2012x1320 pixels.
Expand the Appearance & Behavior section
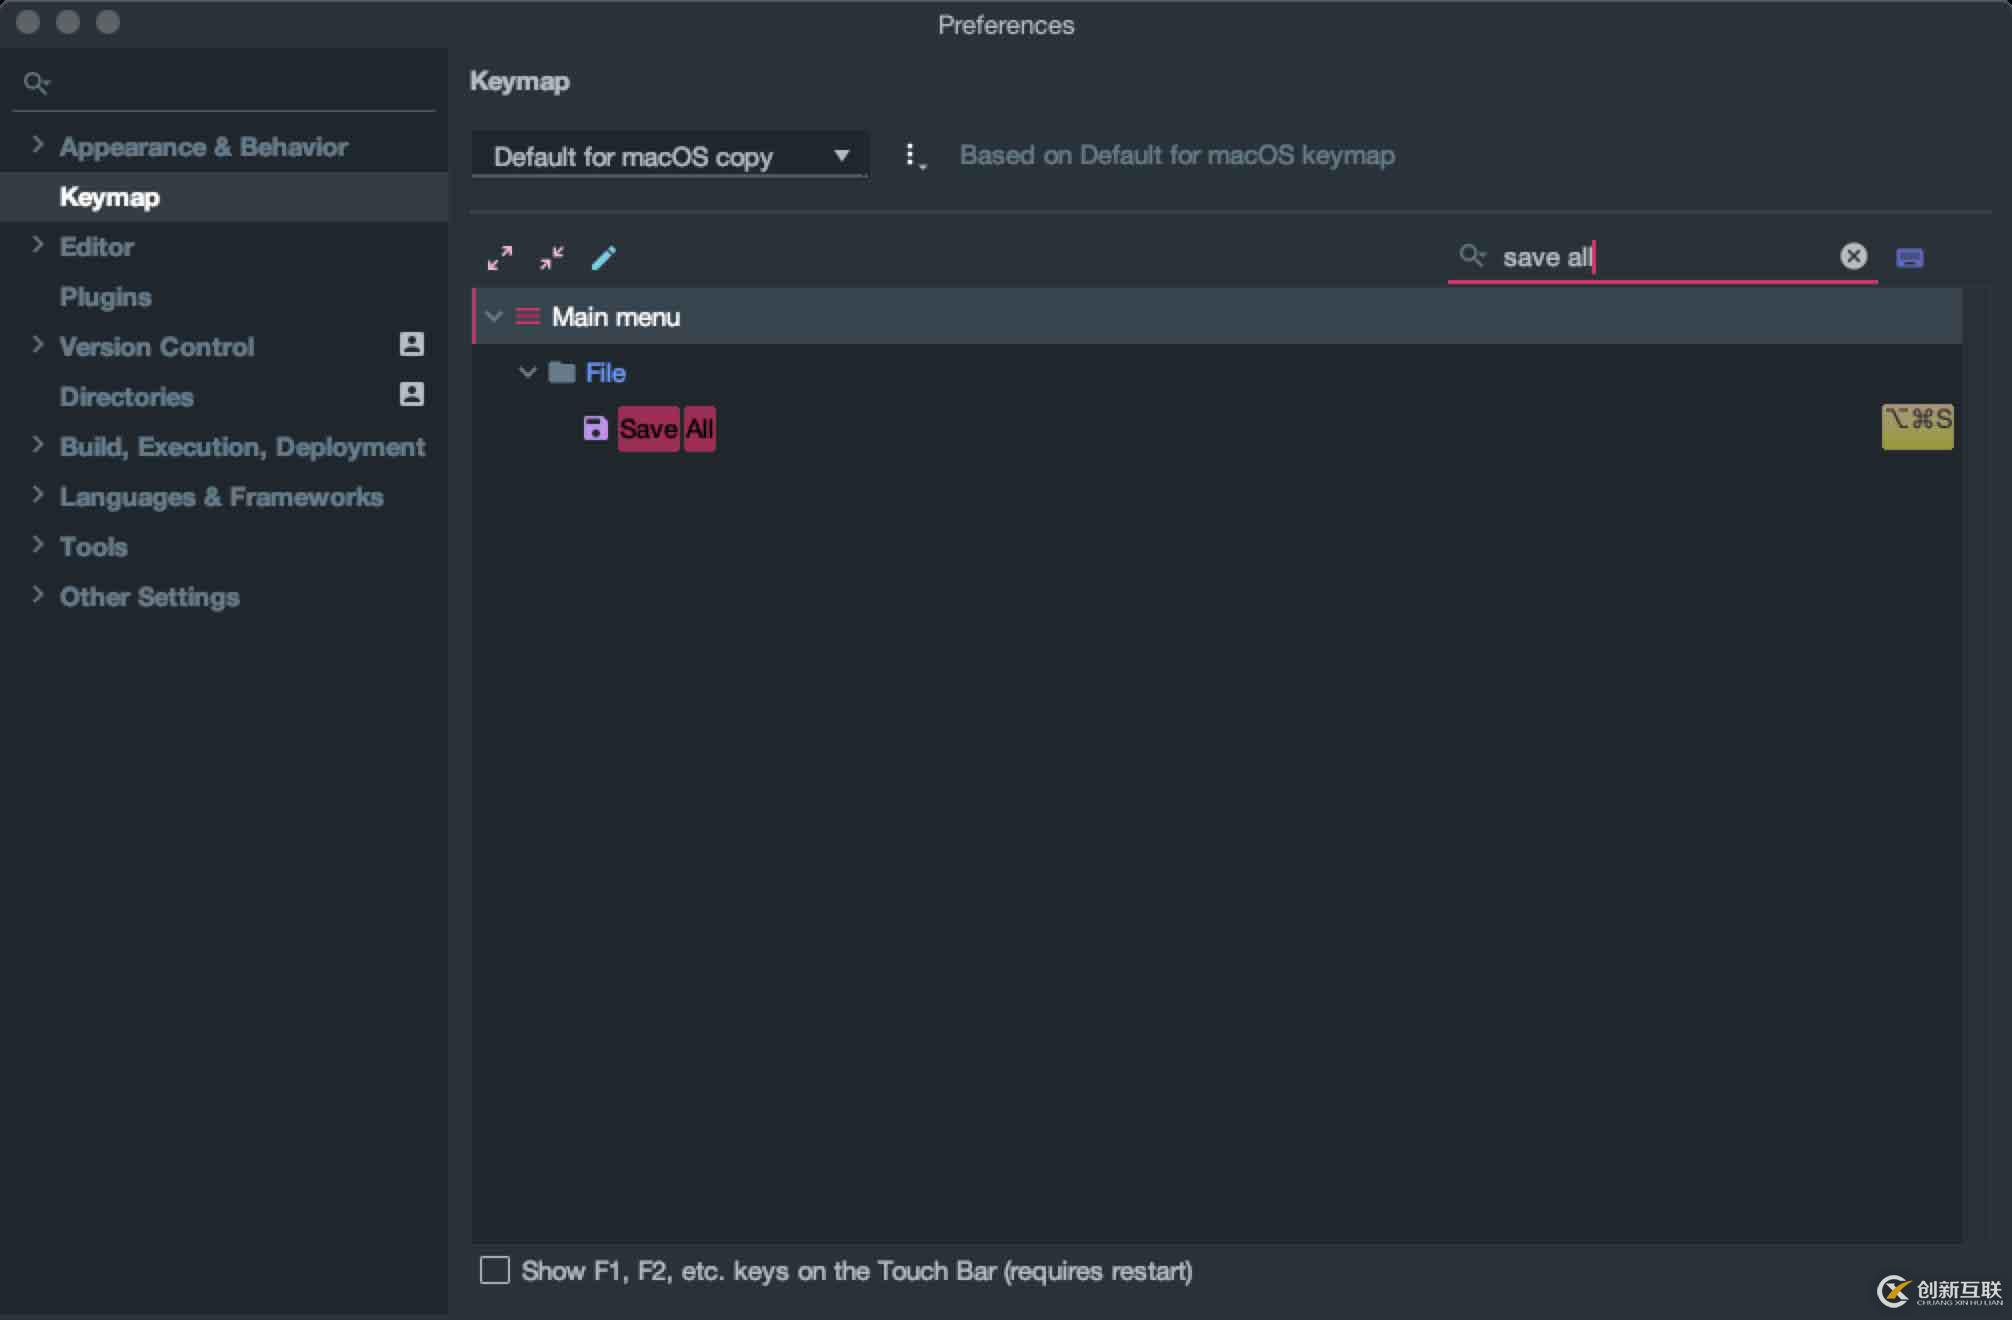[35, 144]
